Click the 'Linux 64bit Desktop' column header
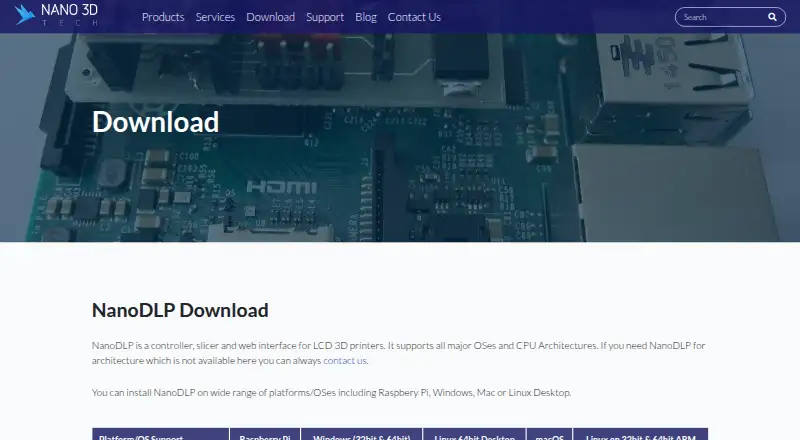The height and width of the screenshot is (440, 800). [474, 434]
